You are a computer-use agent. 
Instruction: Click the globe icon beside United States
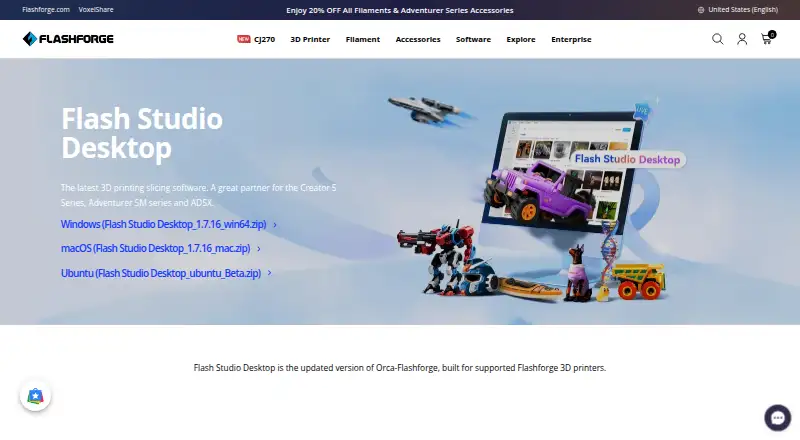tap(701, 10)
